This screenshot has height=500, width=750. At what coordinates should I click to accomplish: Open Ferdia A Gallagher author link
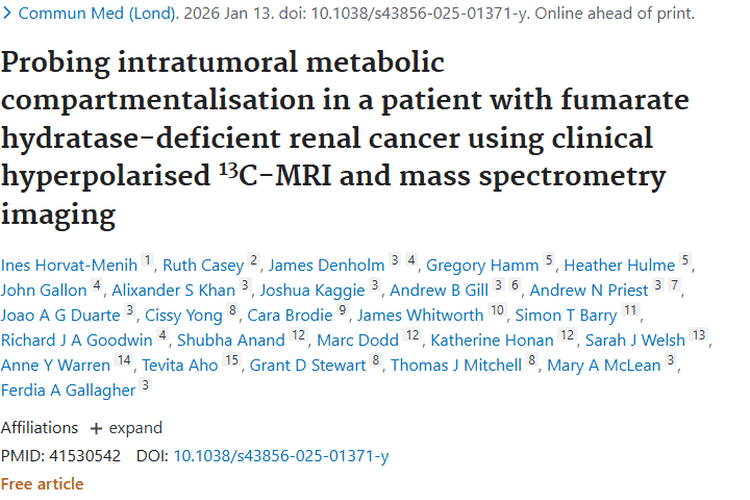pos(68,390)
